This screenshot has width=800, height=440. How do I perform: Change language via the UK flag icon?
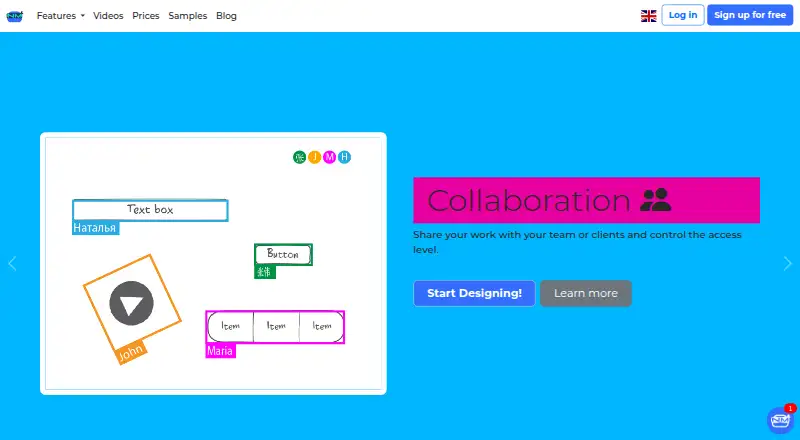pos(648,16)
